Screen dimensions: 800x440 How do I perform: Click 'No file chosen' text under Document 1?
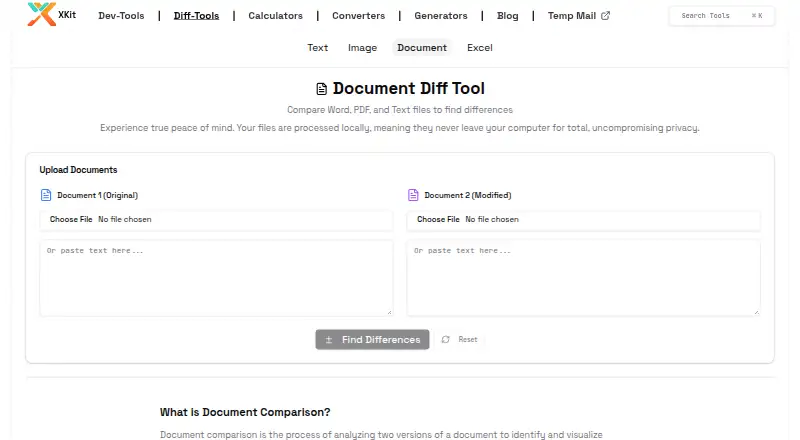coord(124,219)
